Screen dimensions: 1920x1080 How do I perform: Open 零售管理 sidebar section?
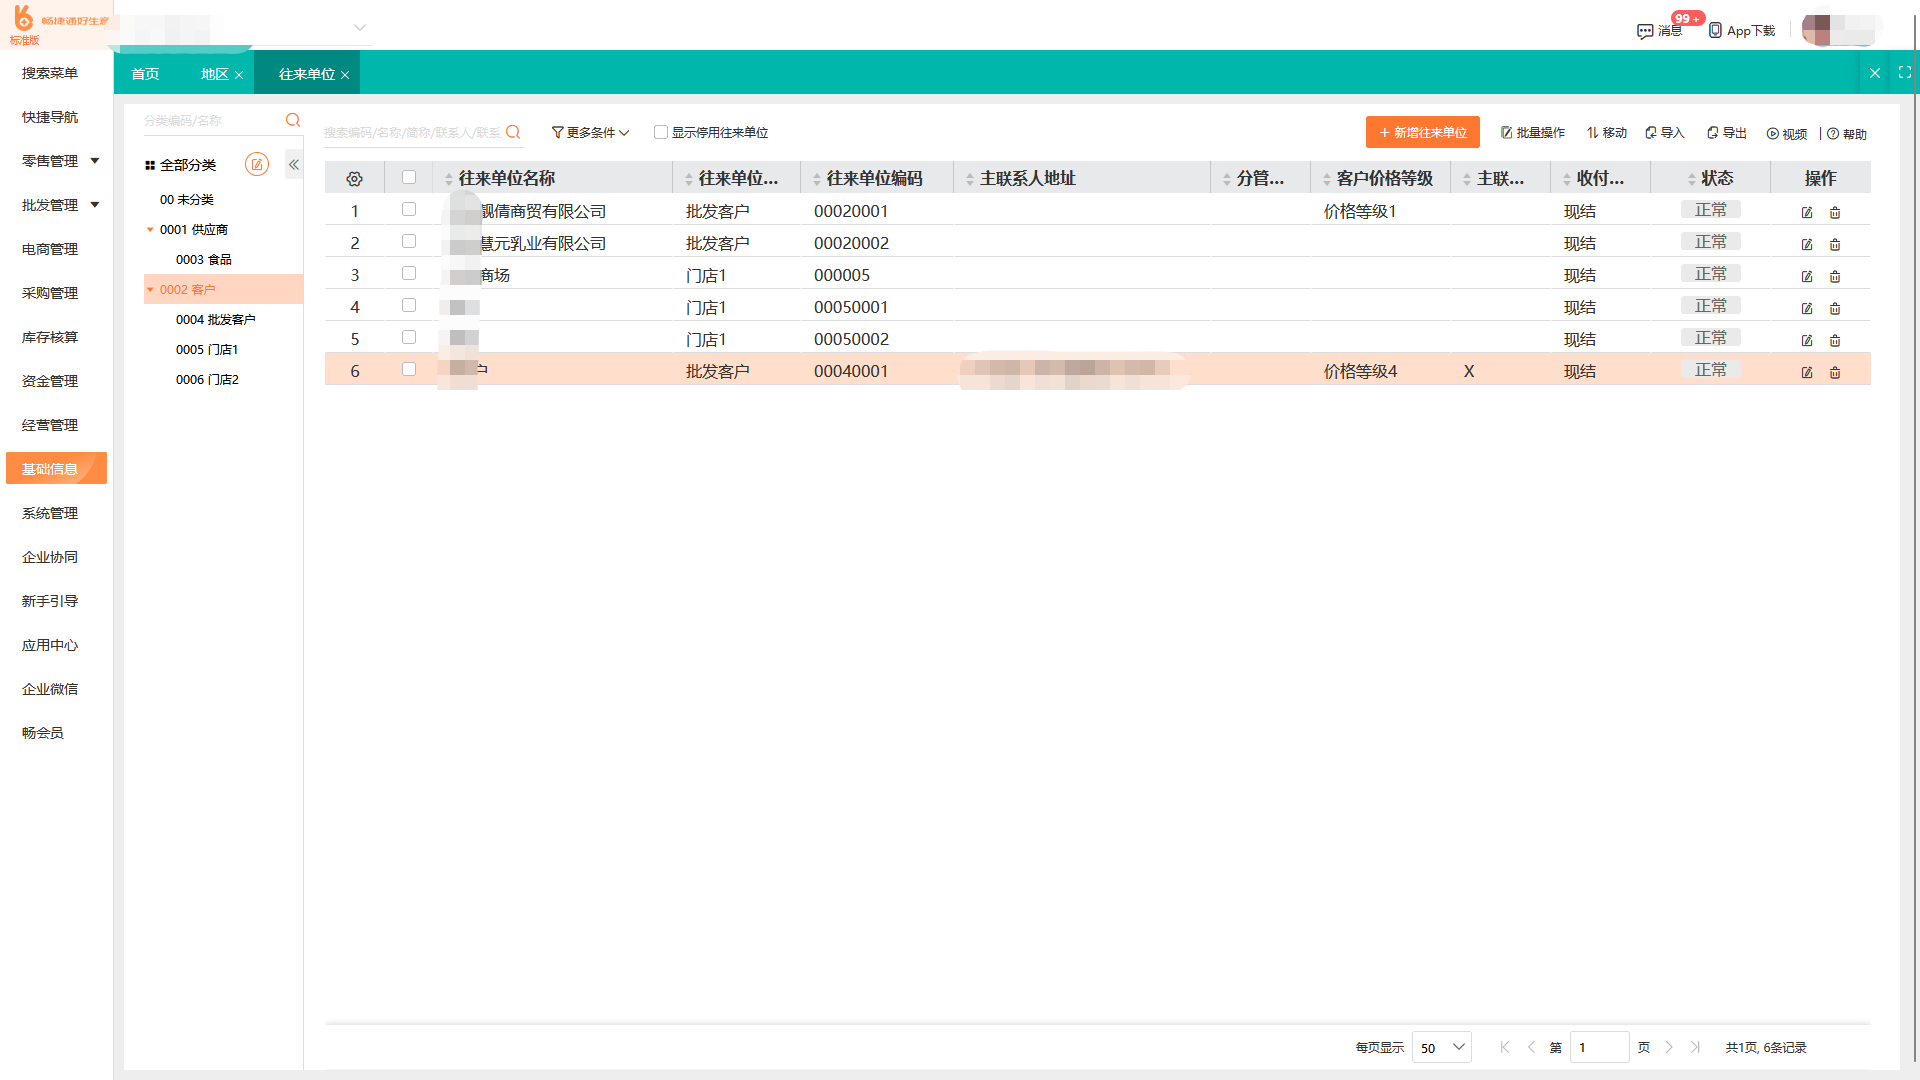[x=53, y=161]
